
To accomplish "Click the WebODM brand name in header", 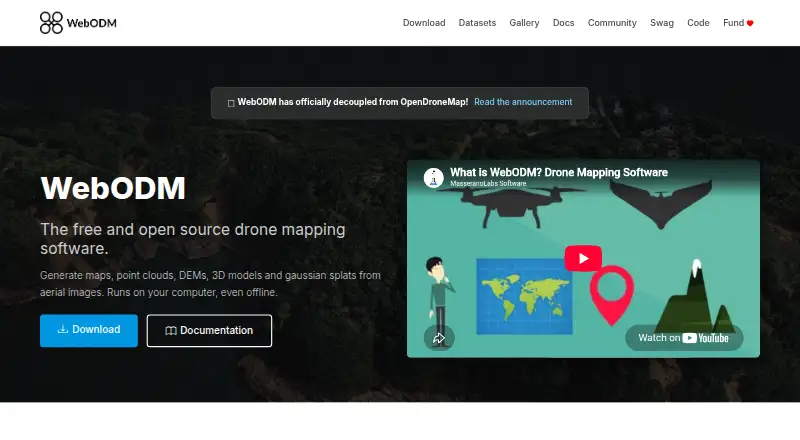I will (91, 23).
